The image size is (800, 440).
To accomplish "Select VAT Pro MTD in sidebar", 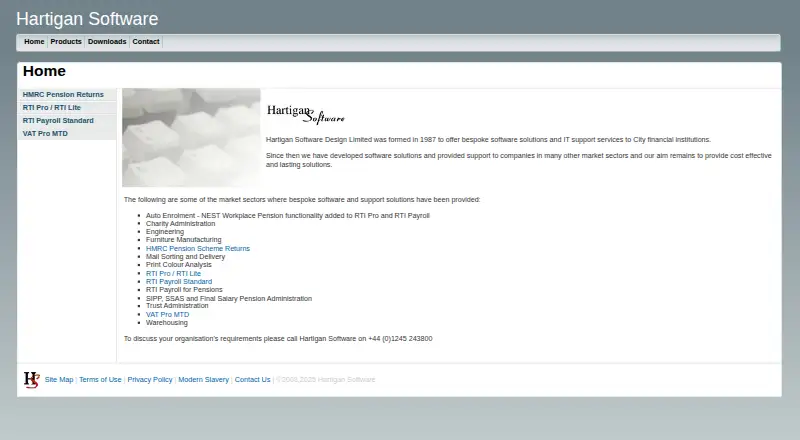I will [67, 134].
